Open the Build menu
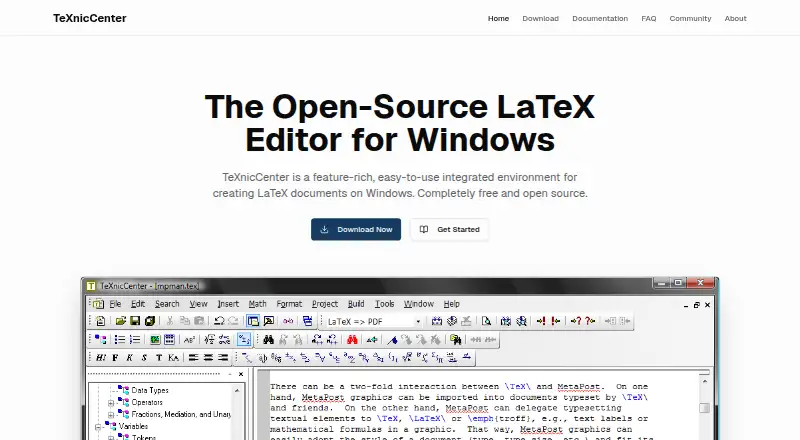This screenshot has height=440, width=800. click(356, 304)
